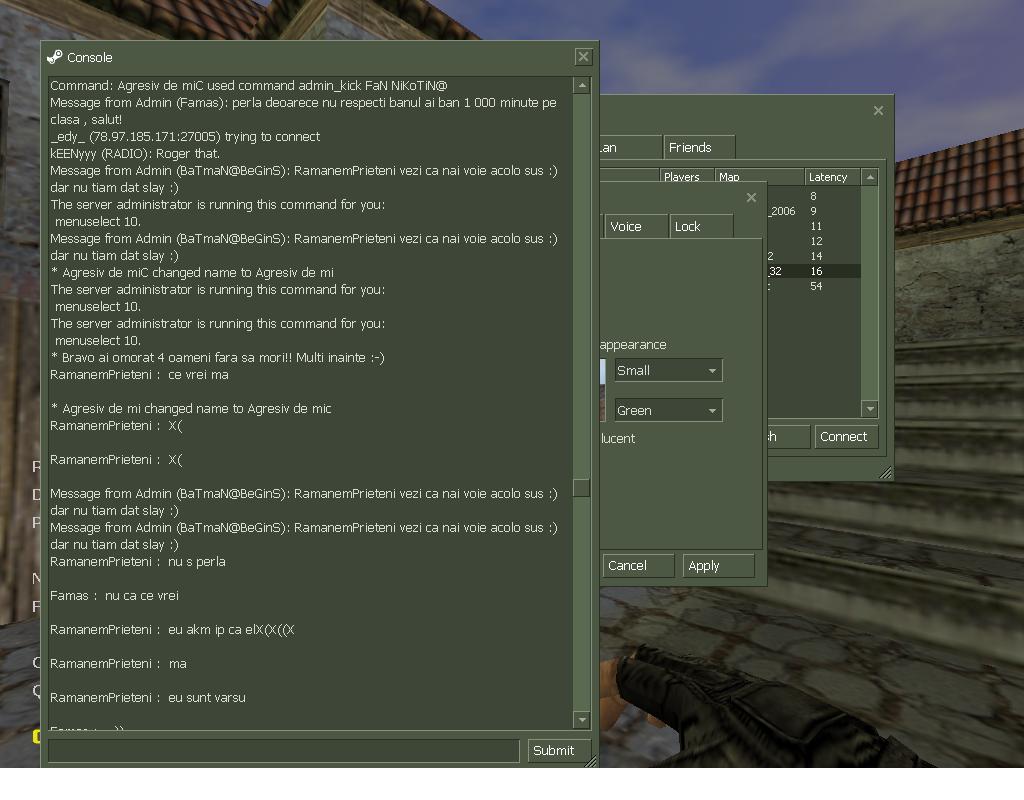Sort servers by Latency column header

[829, 177]
